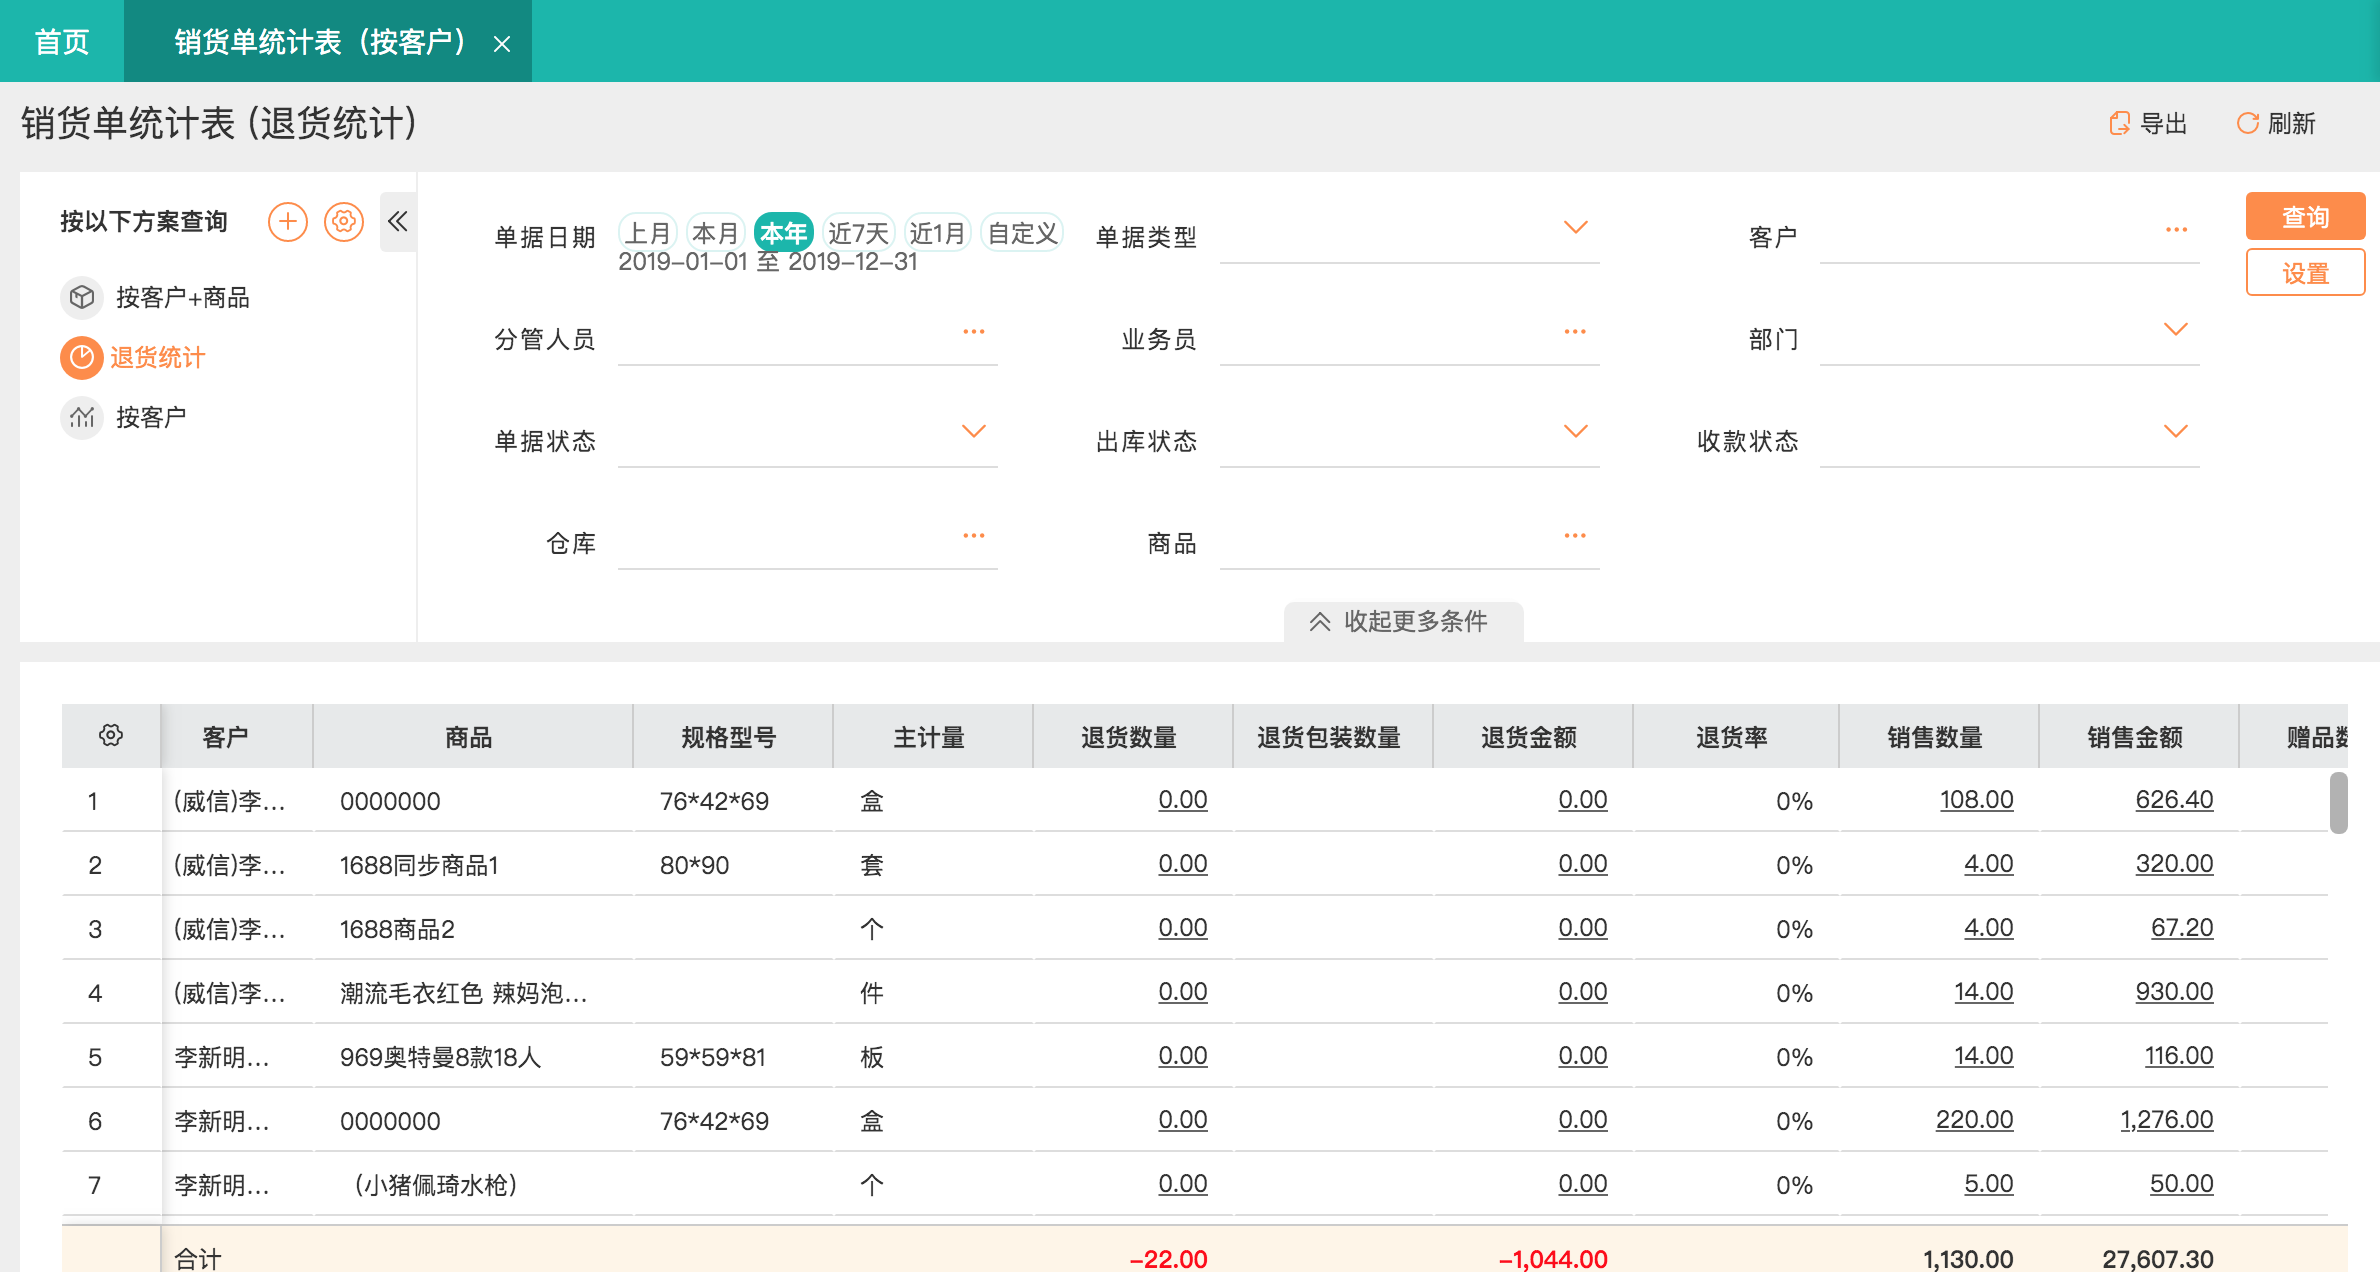Click 设置 button to configure view
2380x1272 pixels.
coord(2304,271)
